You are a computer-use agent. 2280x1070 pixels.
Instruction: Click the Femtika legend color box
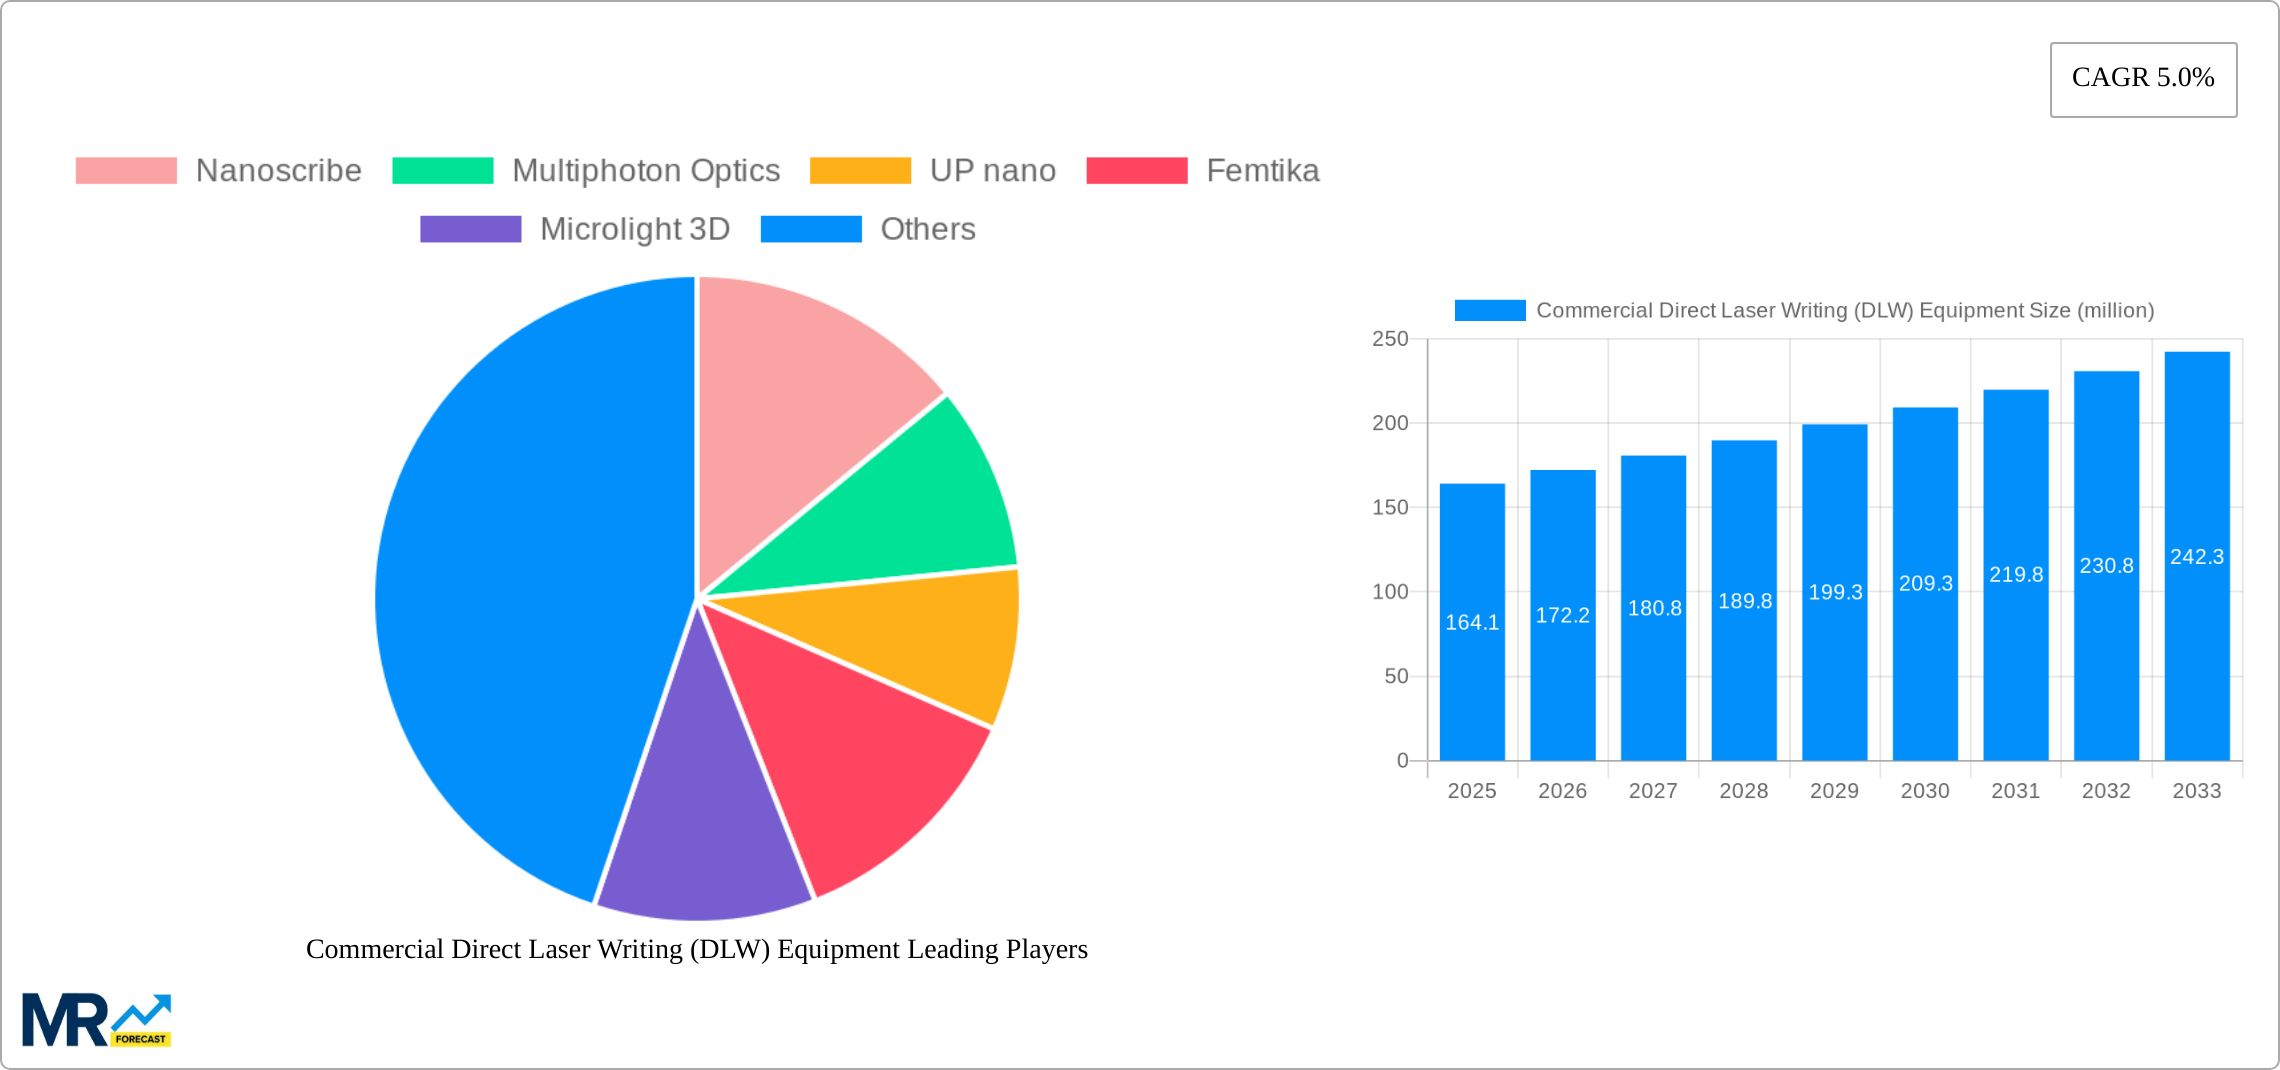[1136, 170]
